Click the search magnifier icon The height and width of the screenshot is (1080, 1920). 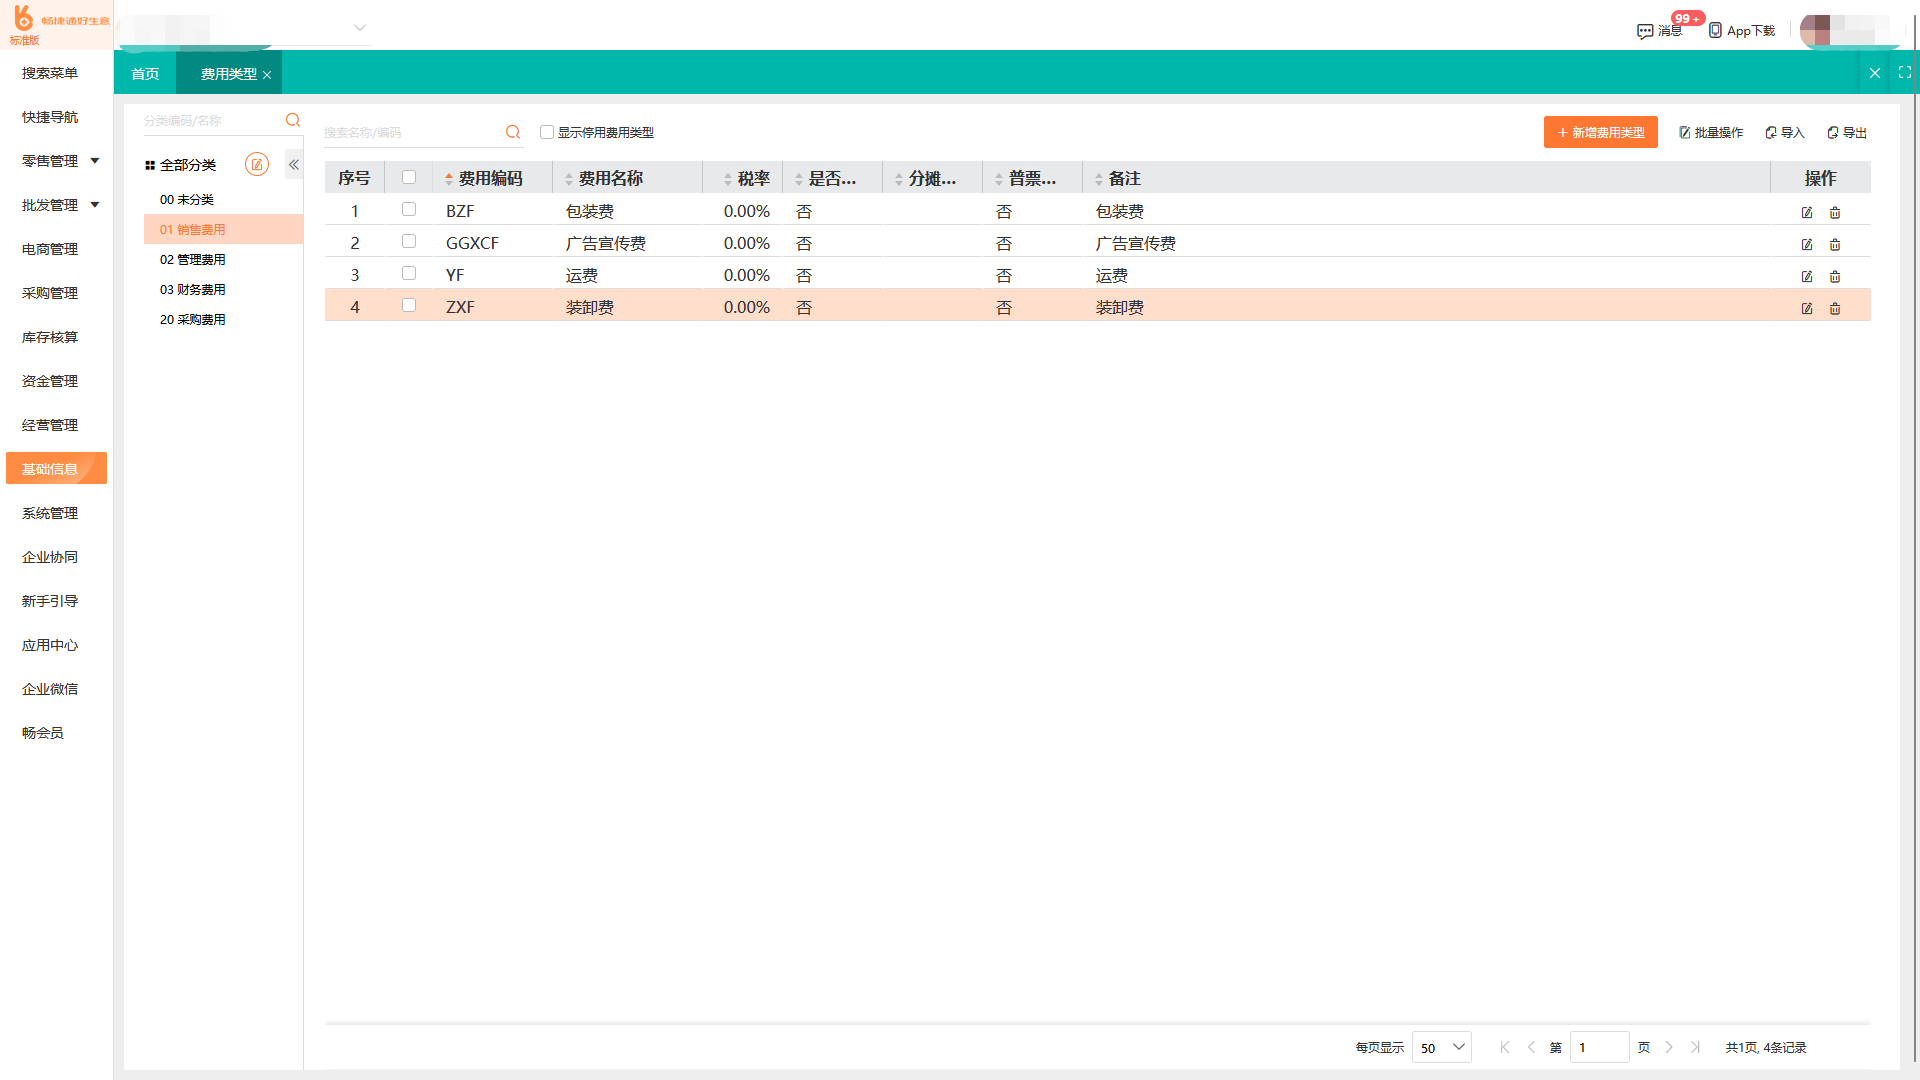pos(291,120)
